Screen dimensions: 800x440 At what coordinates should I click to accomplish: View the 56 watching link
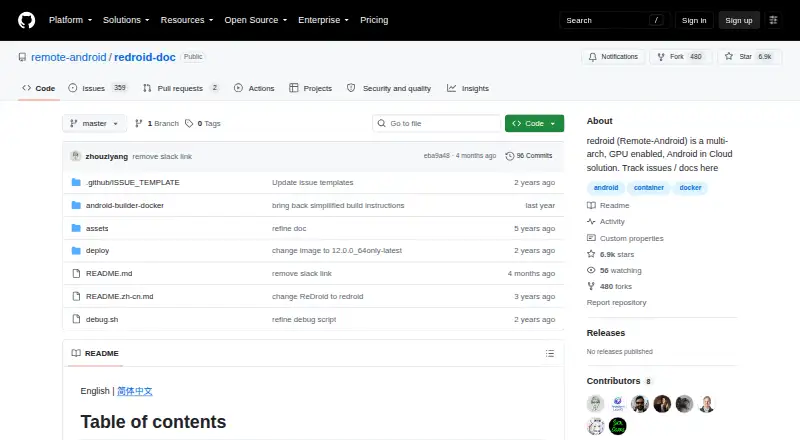pos(614,271)
